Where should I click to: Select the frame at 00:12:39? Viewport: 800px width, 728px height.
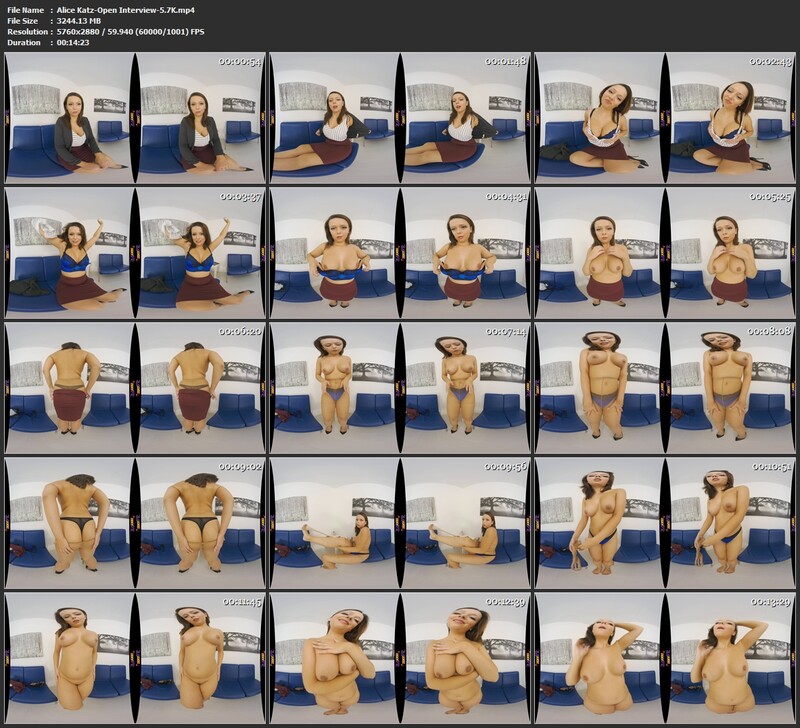(400, 655)
